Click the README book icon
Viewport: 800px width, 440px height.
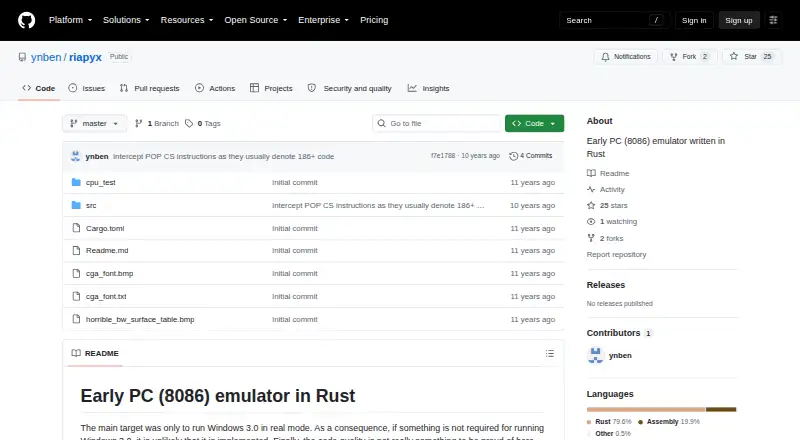[76, 353]
